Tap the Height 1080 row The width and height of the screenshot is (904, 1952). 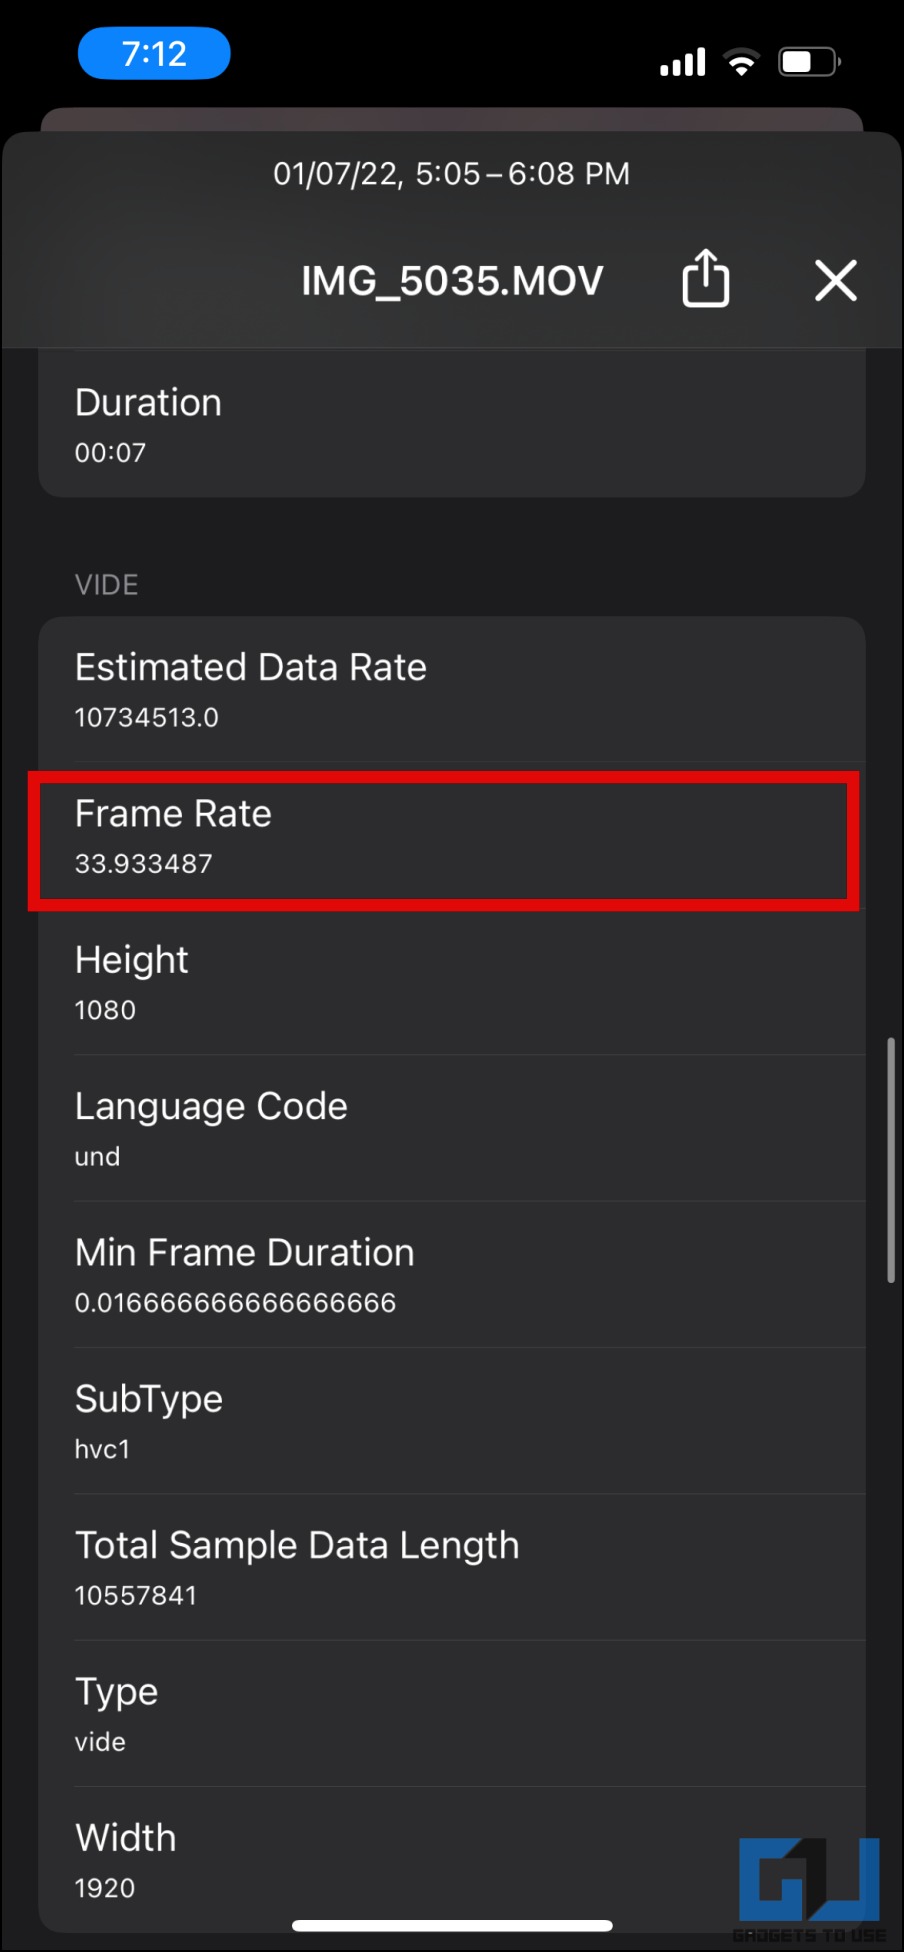click(451, 983)
